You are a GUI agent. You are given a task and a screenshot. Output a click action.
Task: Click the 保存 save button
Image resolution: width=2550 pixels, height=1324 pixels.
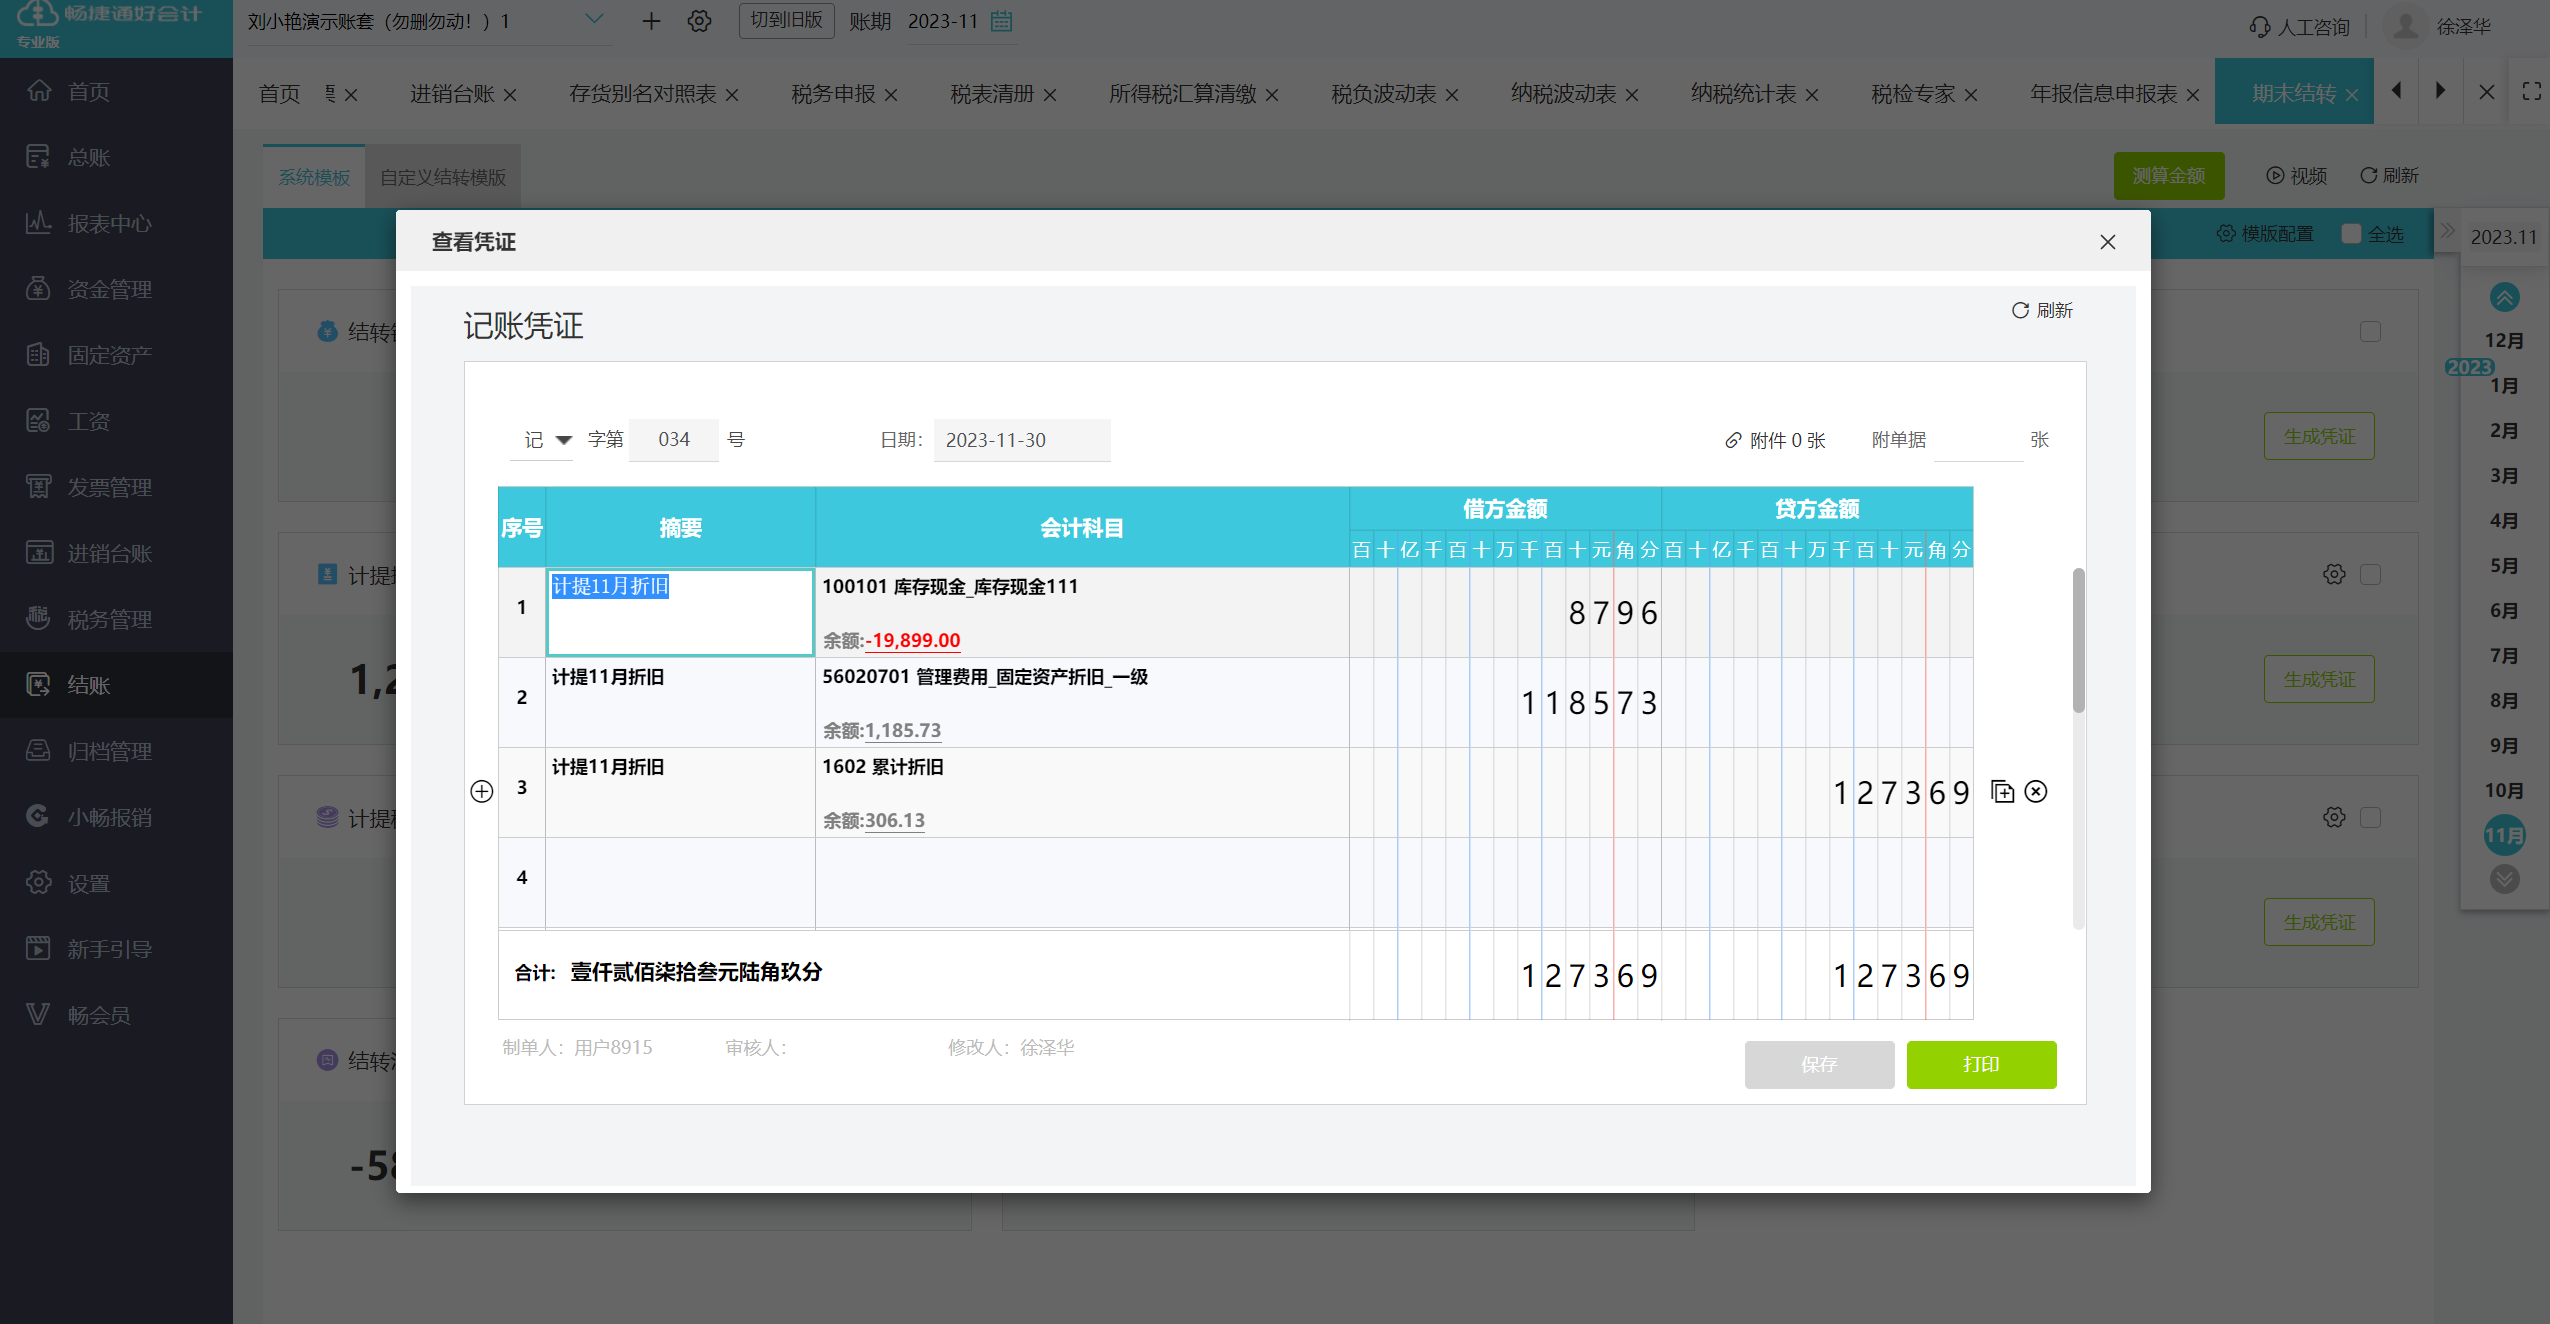[1818, 1064]
